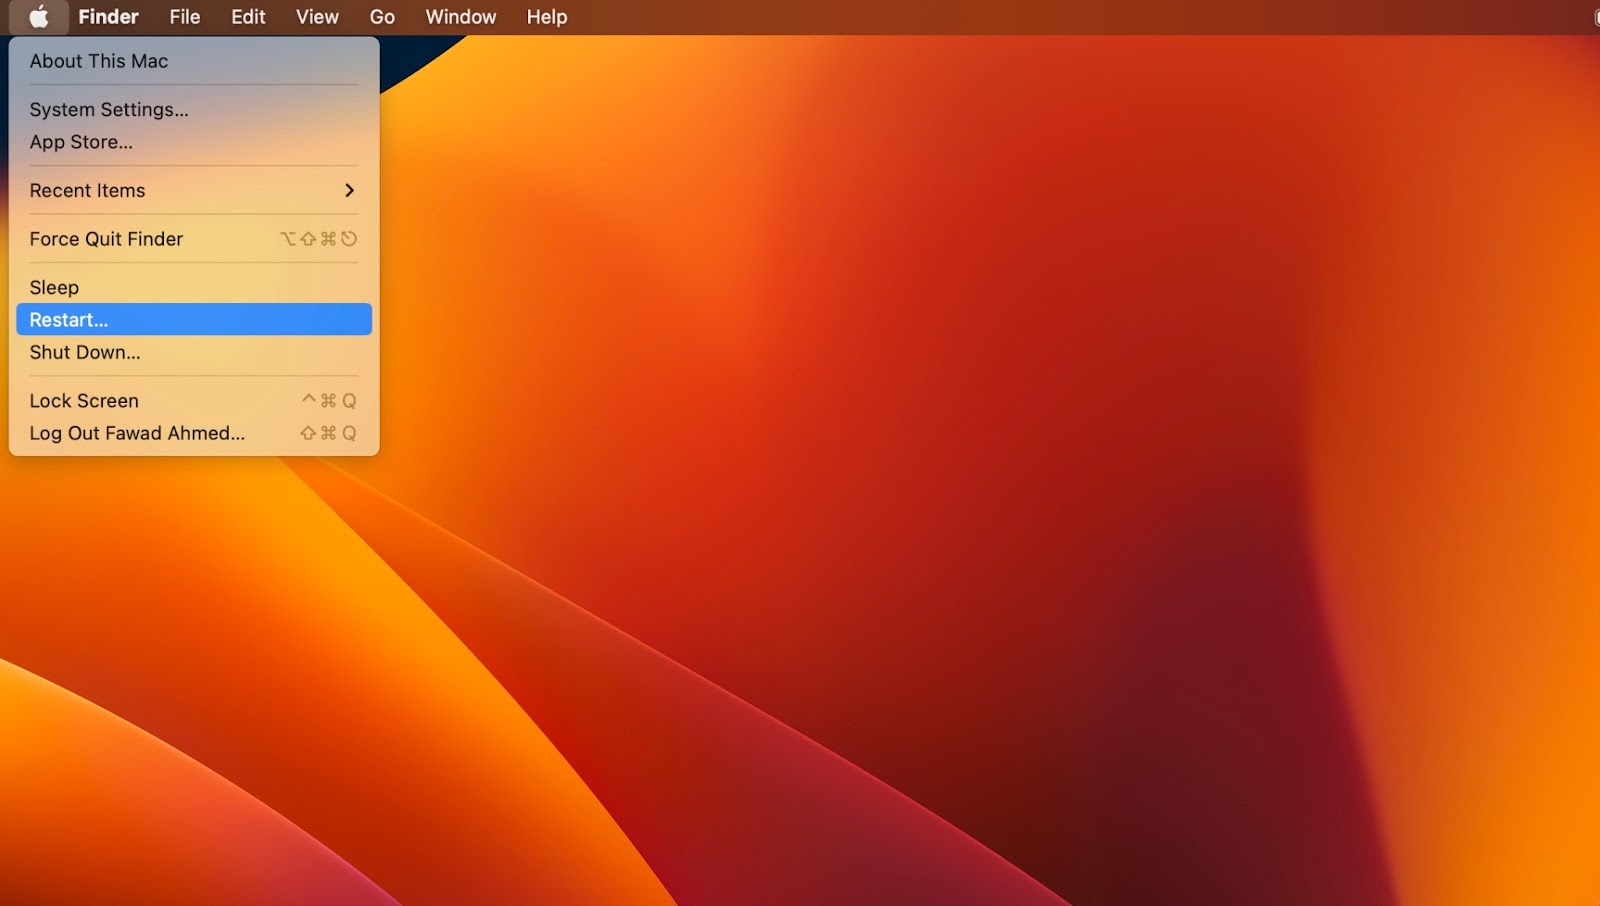Select the highlighted Restart option

[x=68, y=319]
